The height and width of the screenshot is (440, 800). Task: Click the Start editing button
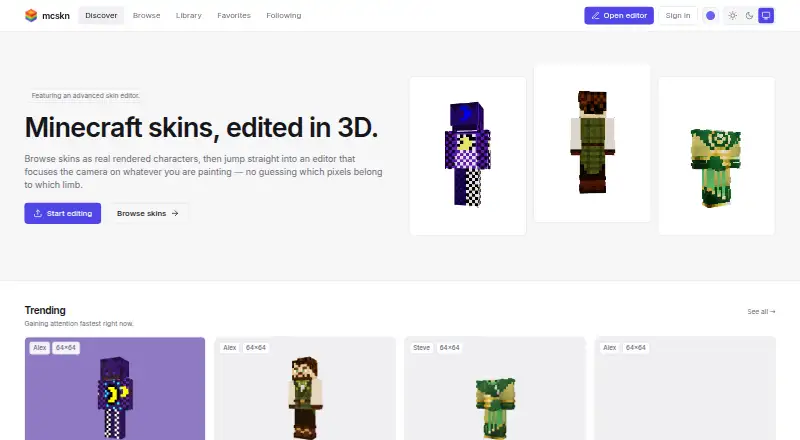coord(63,213)
